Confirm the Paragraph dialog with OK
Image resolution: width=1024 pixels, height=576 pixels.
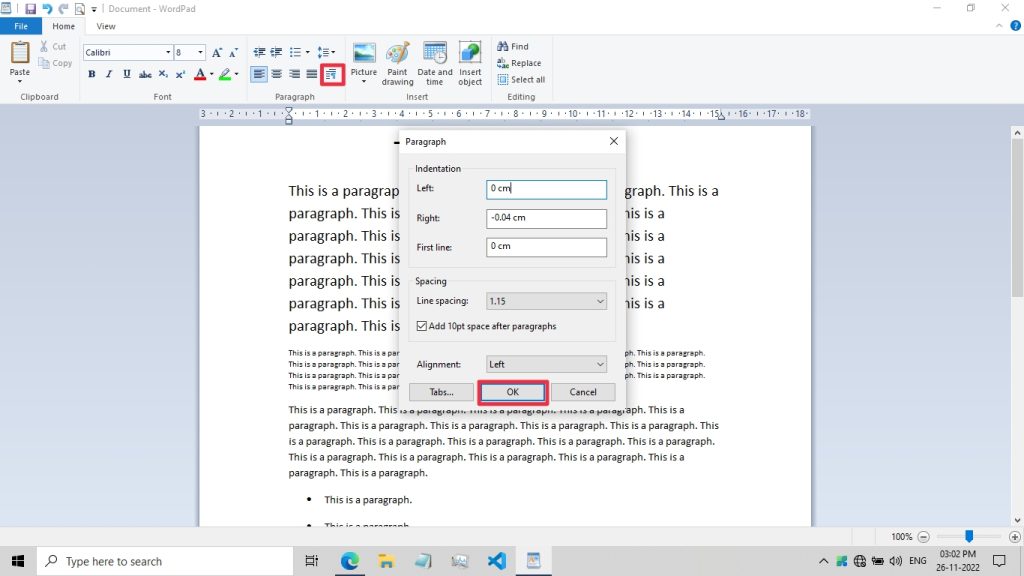coord(512,392)
